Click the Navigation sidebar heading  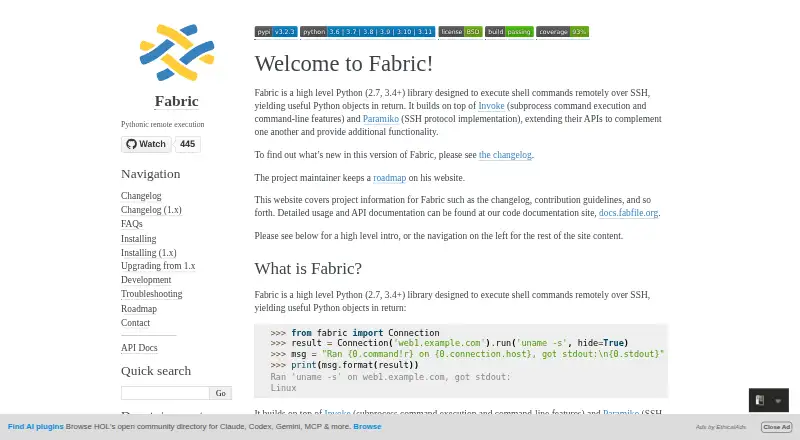151,174
